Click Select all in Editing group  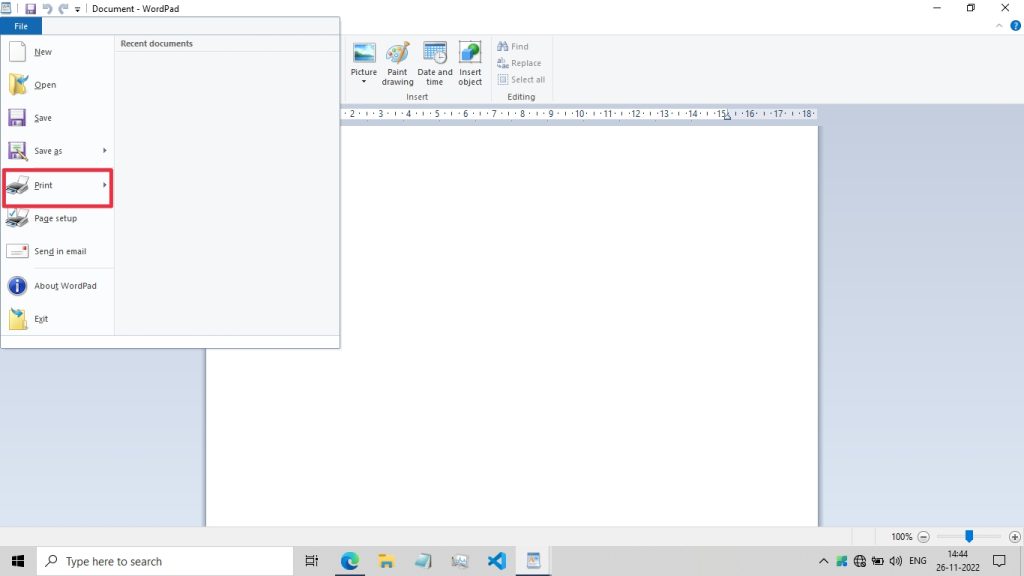521,80
